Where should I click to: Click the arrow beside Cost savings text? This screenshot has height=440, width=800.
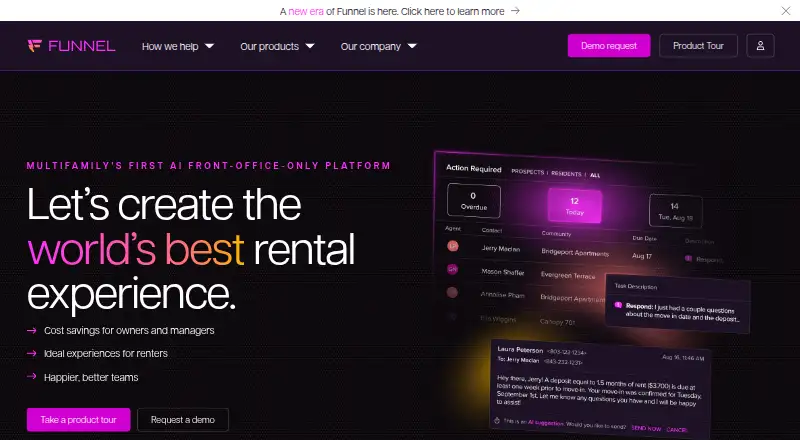pos(32,331)
